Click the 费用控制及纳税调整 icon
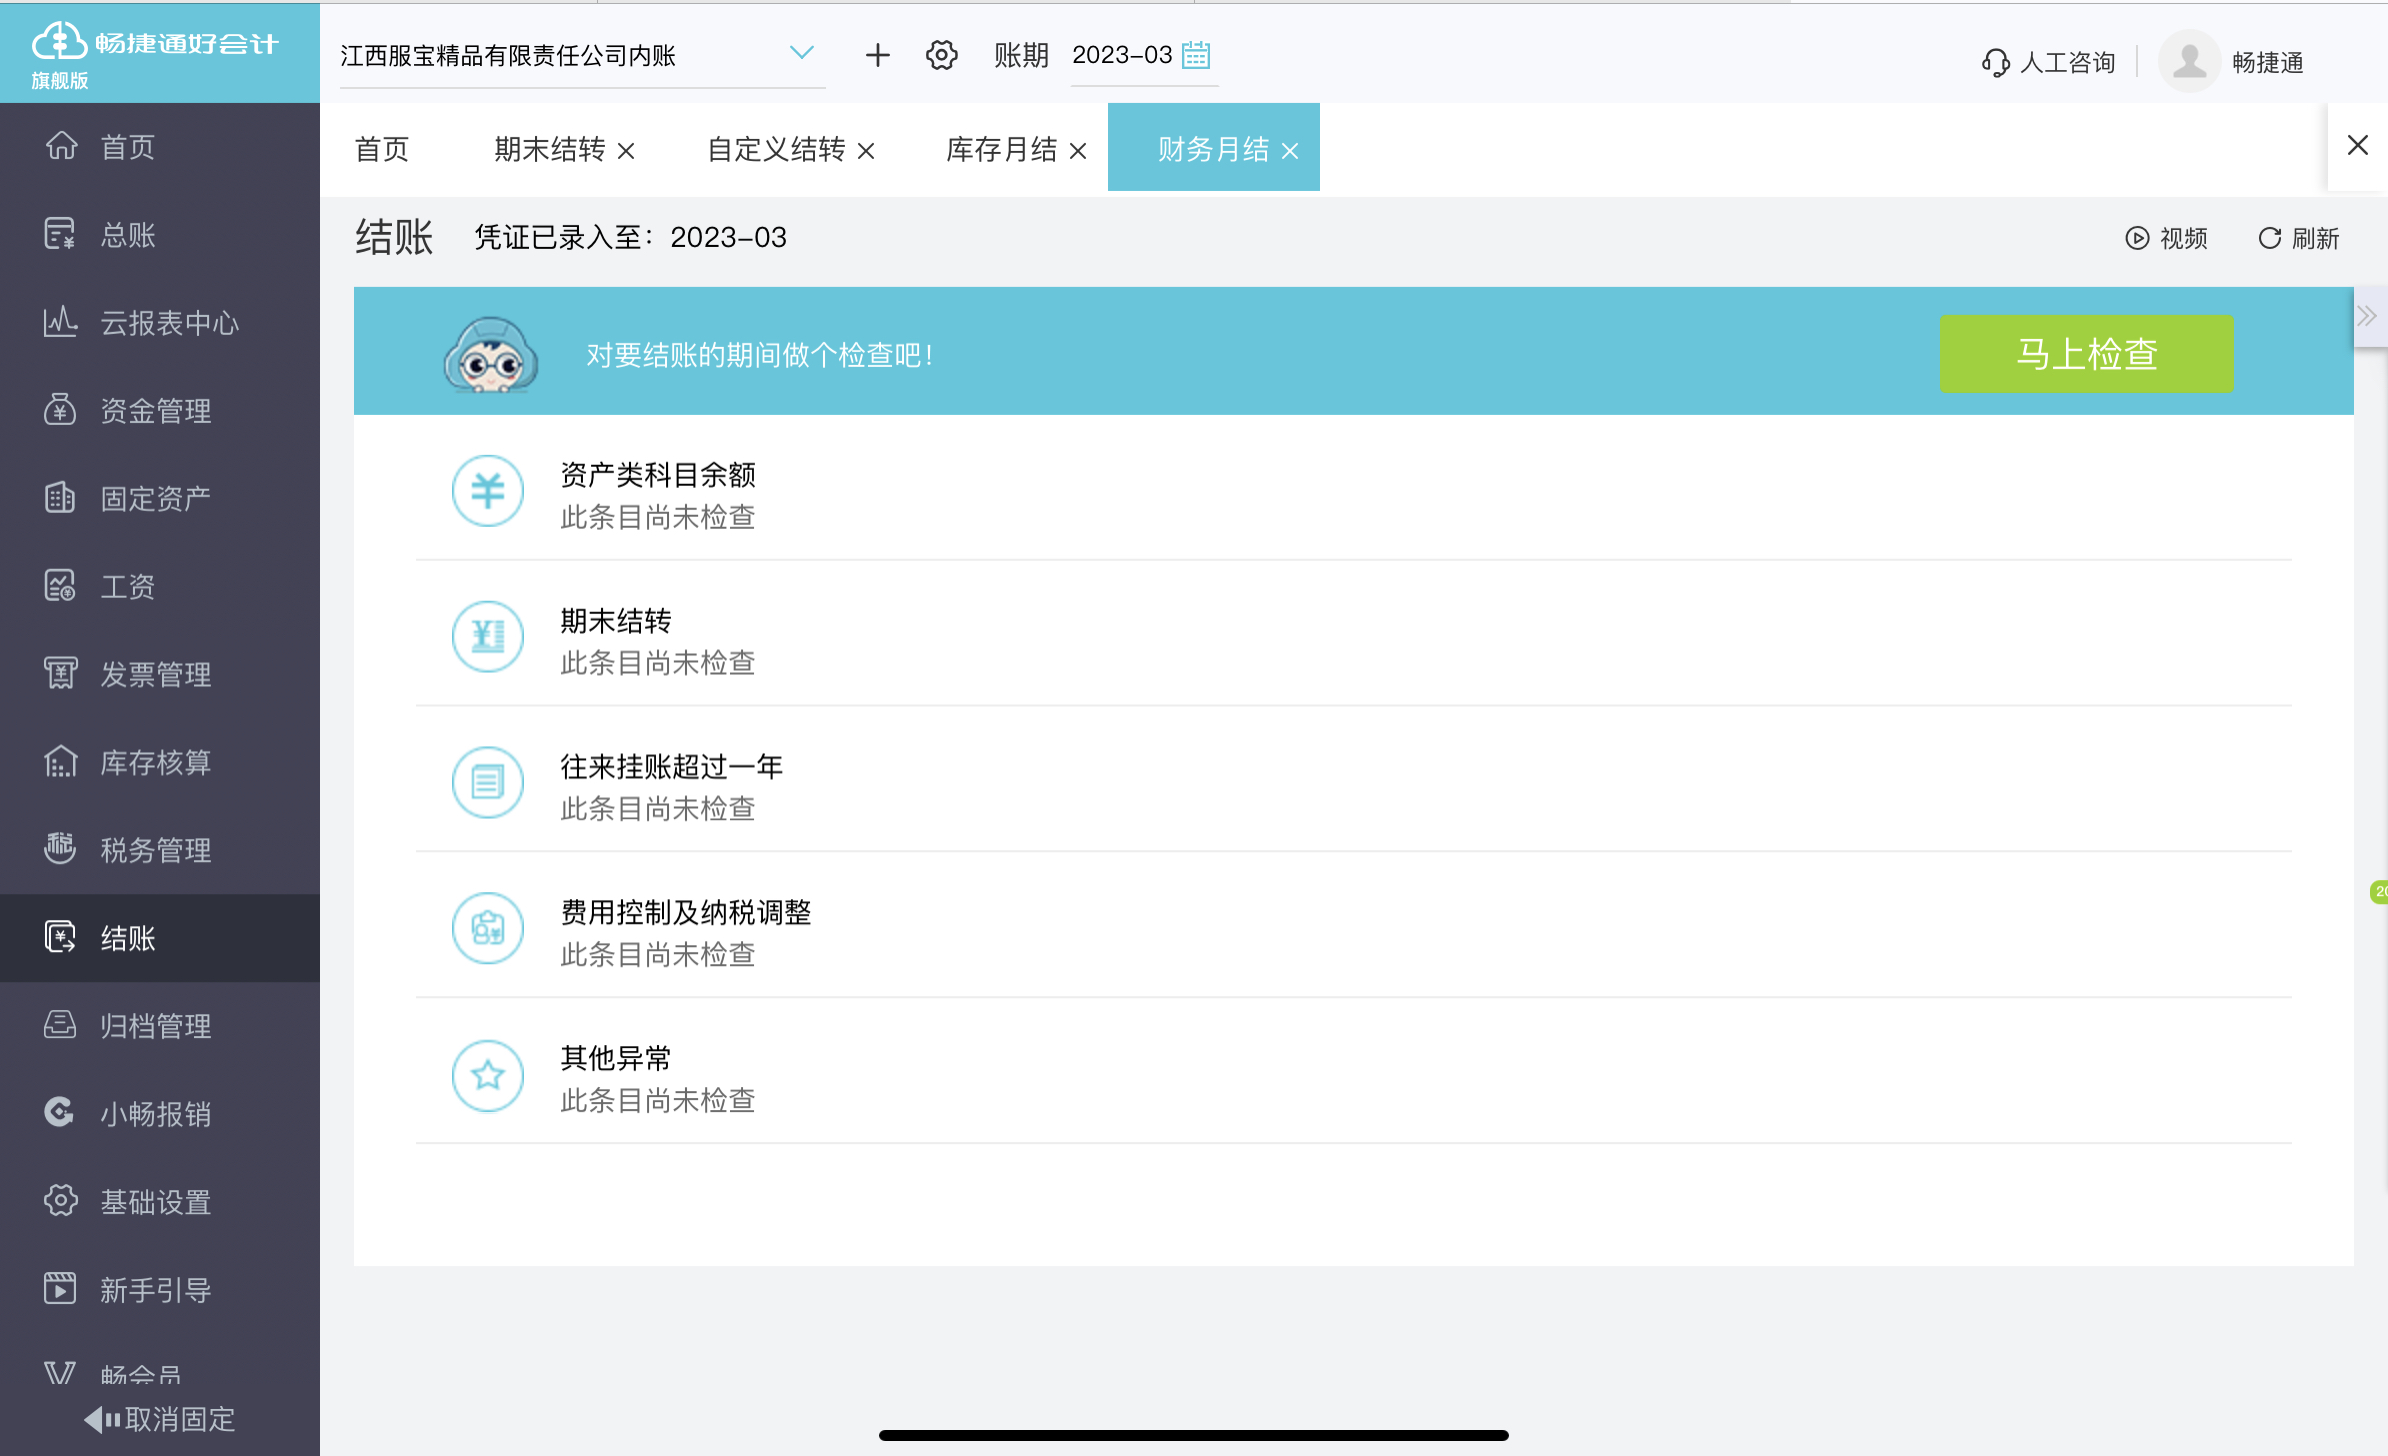This screenshot has height=1456, width=2388. 484,926
